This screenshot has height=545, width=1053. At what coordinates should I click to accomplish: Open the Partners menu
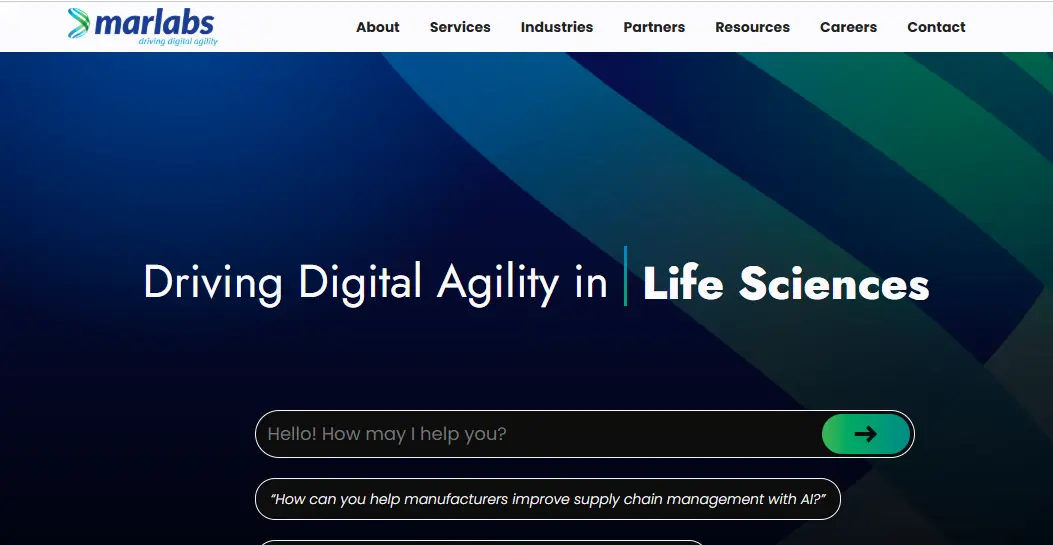[x=654, y=28]
